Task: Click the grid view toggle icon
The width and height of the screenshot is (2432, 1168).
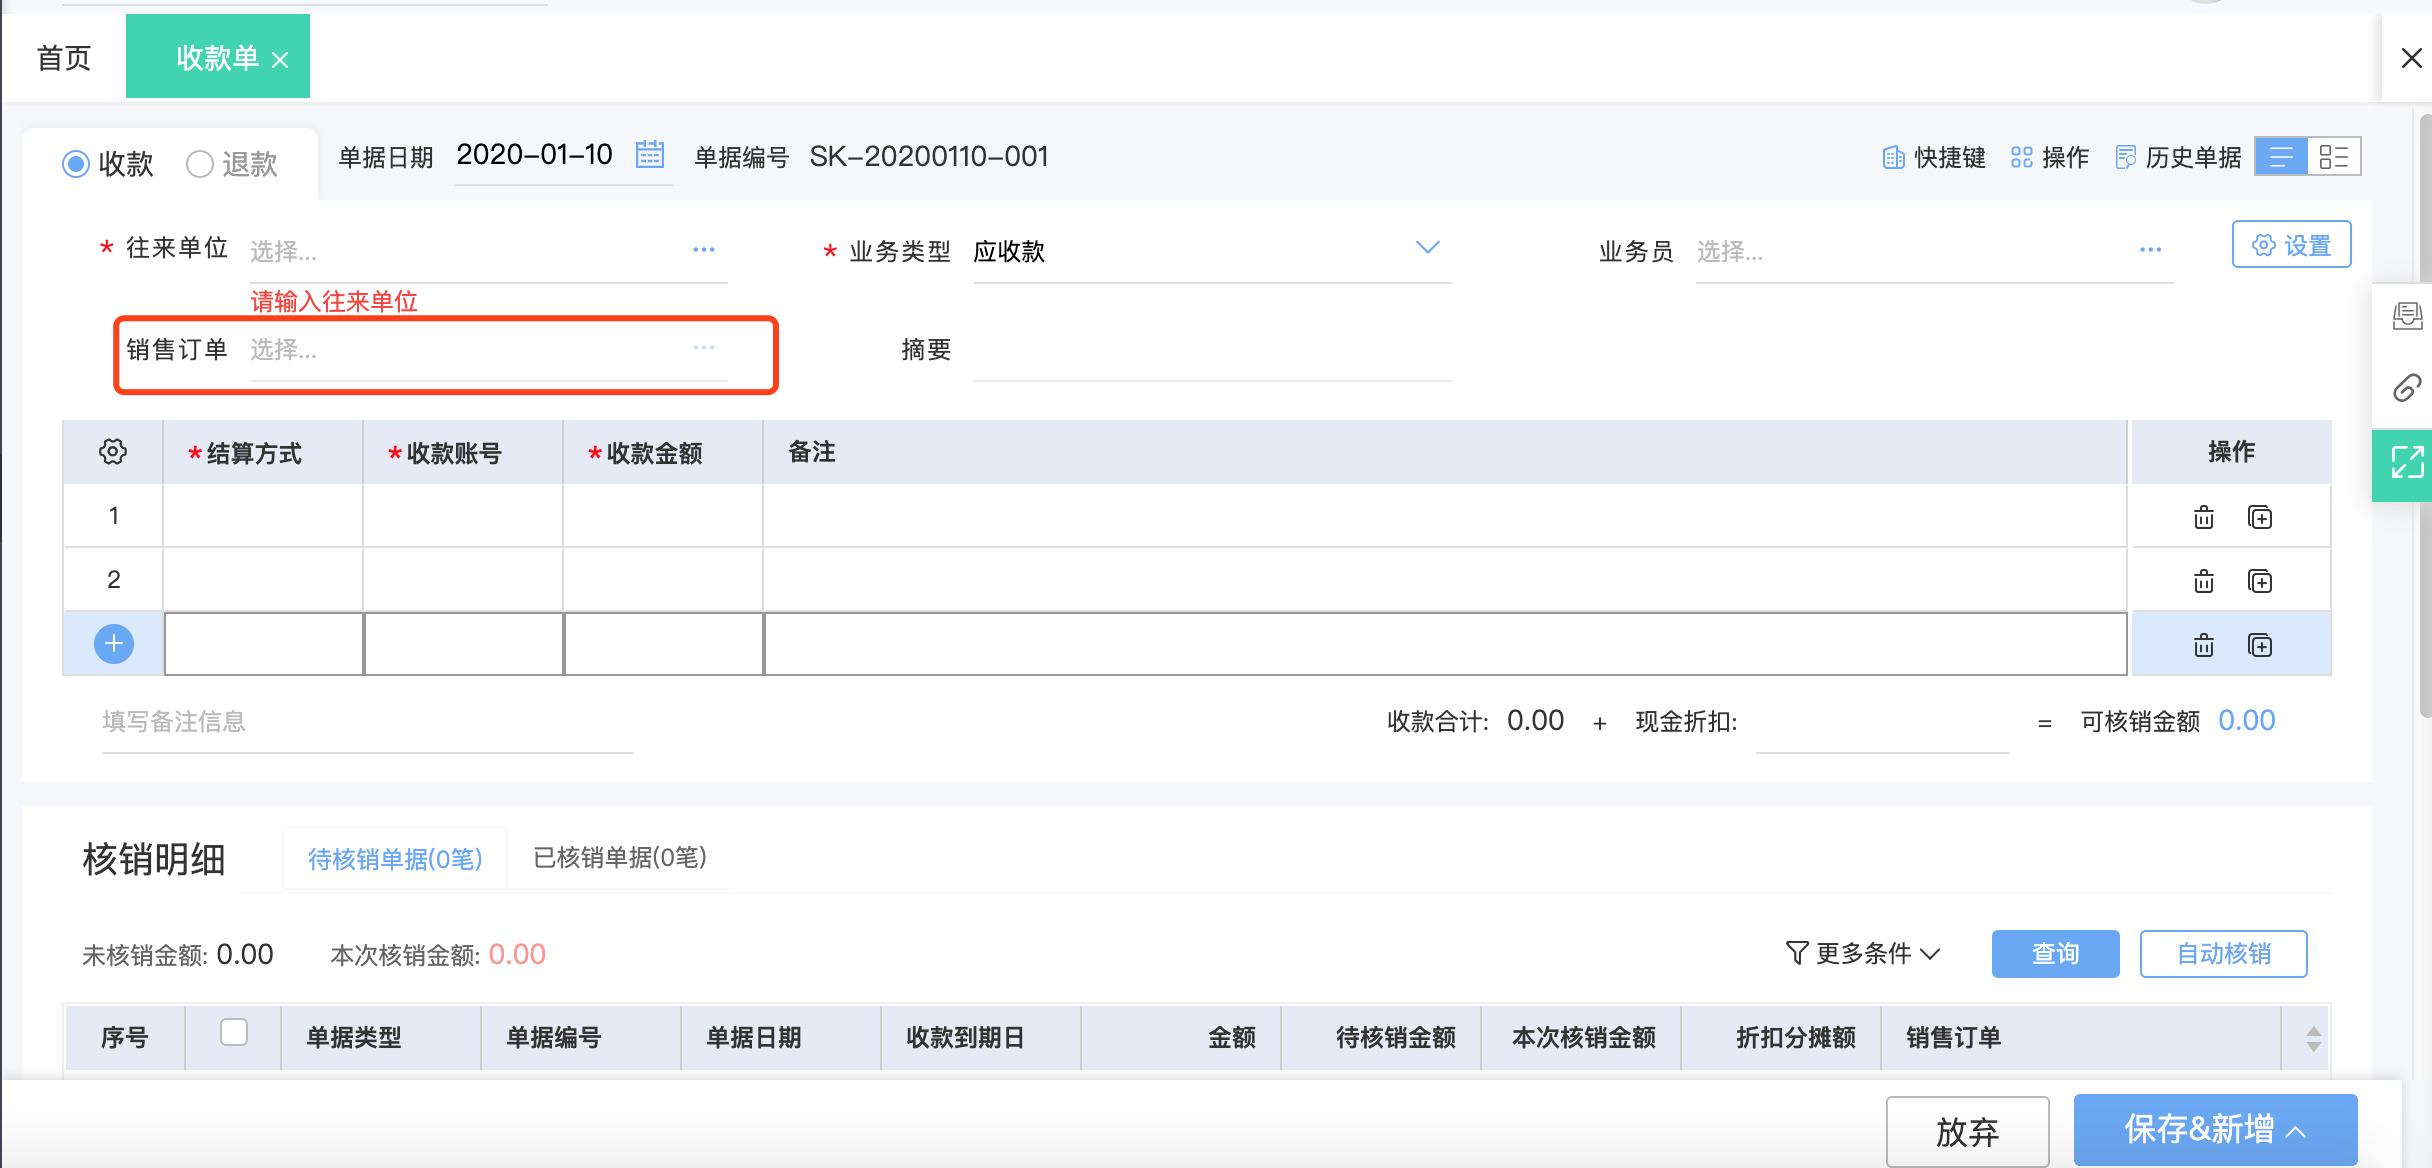Action: click(x=2333, y=155)
